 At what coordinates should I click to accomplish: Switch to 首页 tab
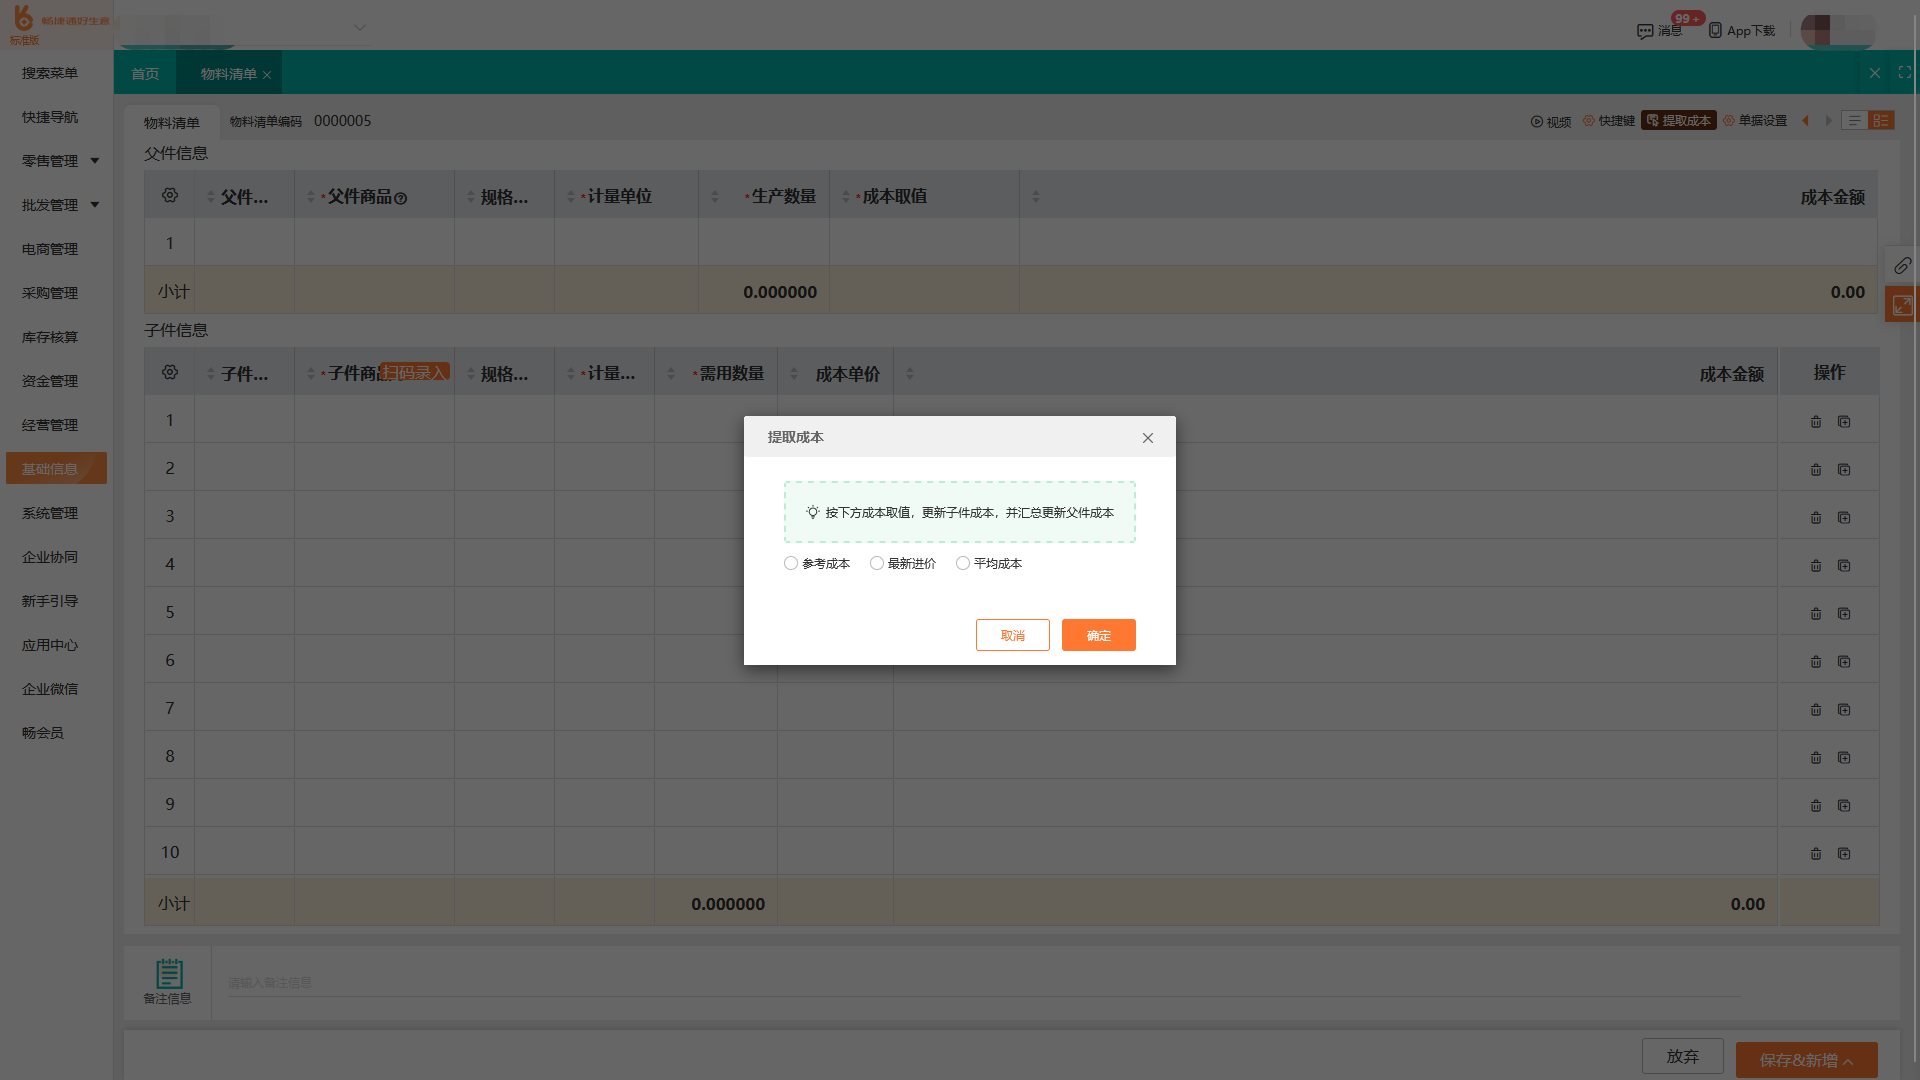tap(144, 73)
